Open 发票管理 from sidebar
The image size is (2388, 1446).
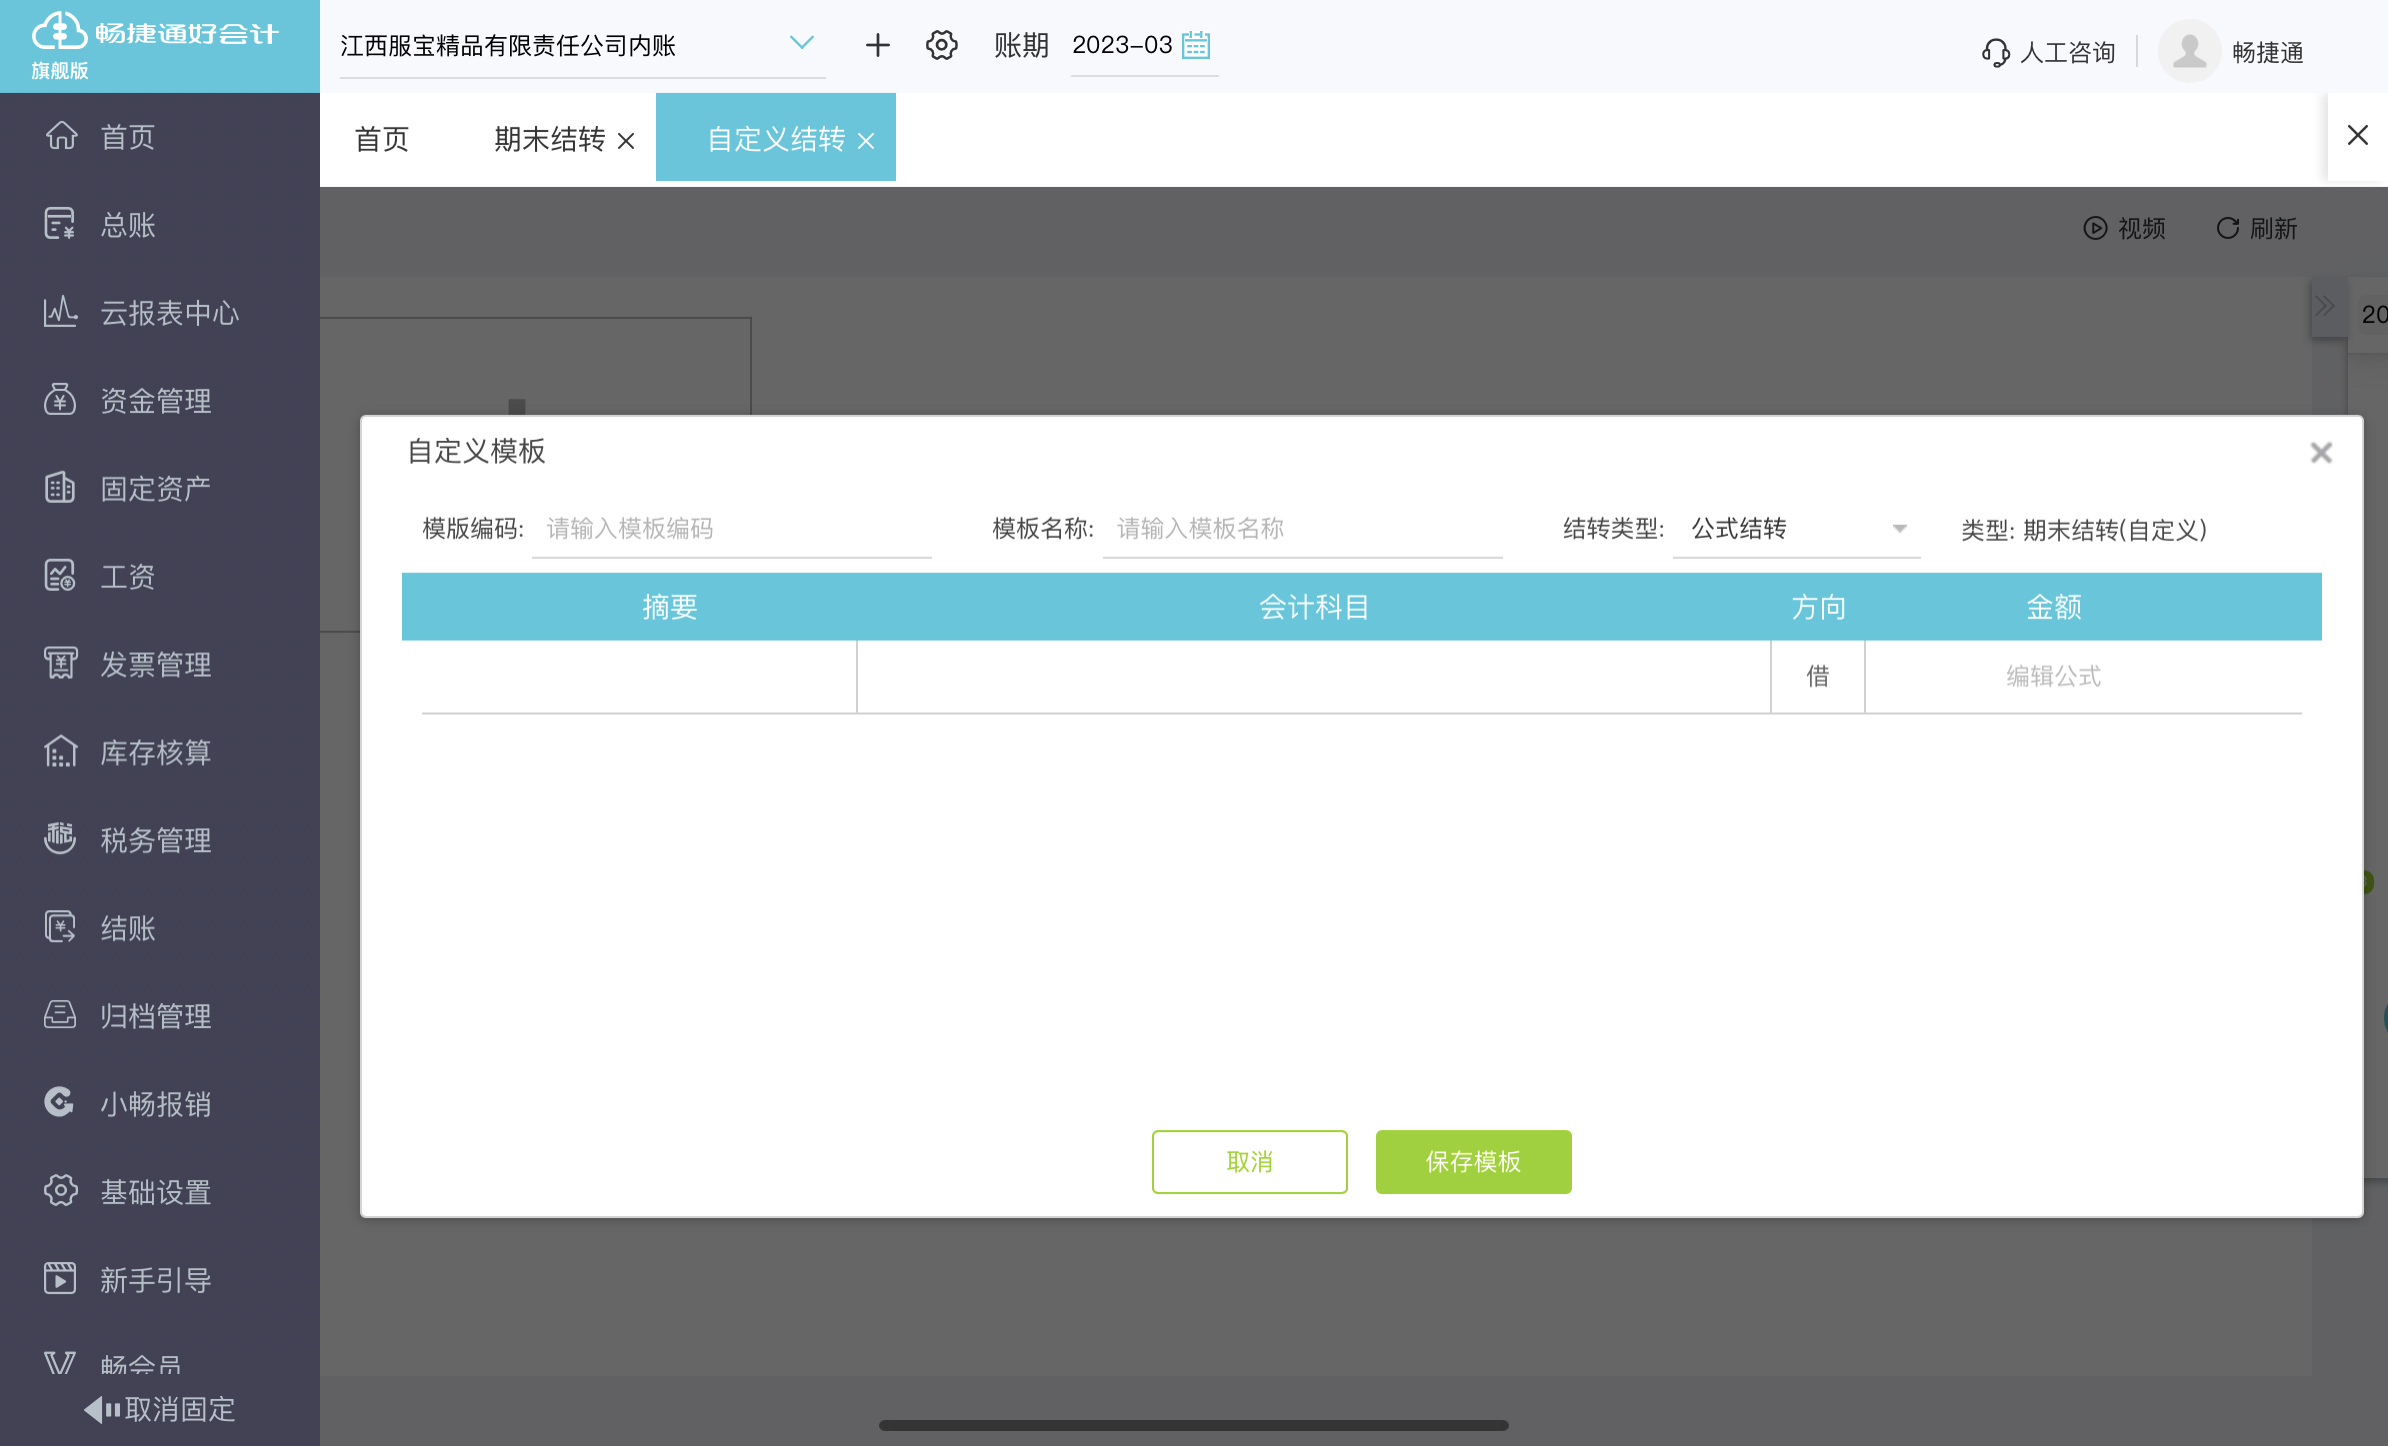155,665
